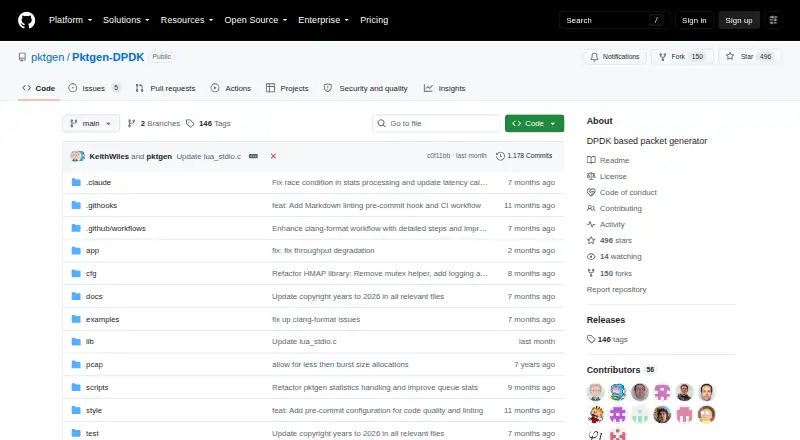This screenshot has width=800, height=440.
Task: Click the Notifications bell button
Action: (615, 57)
